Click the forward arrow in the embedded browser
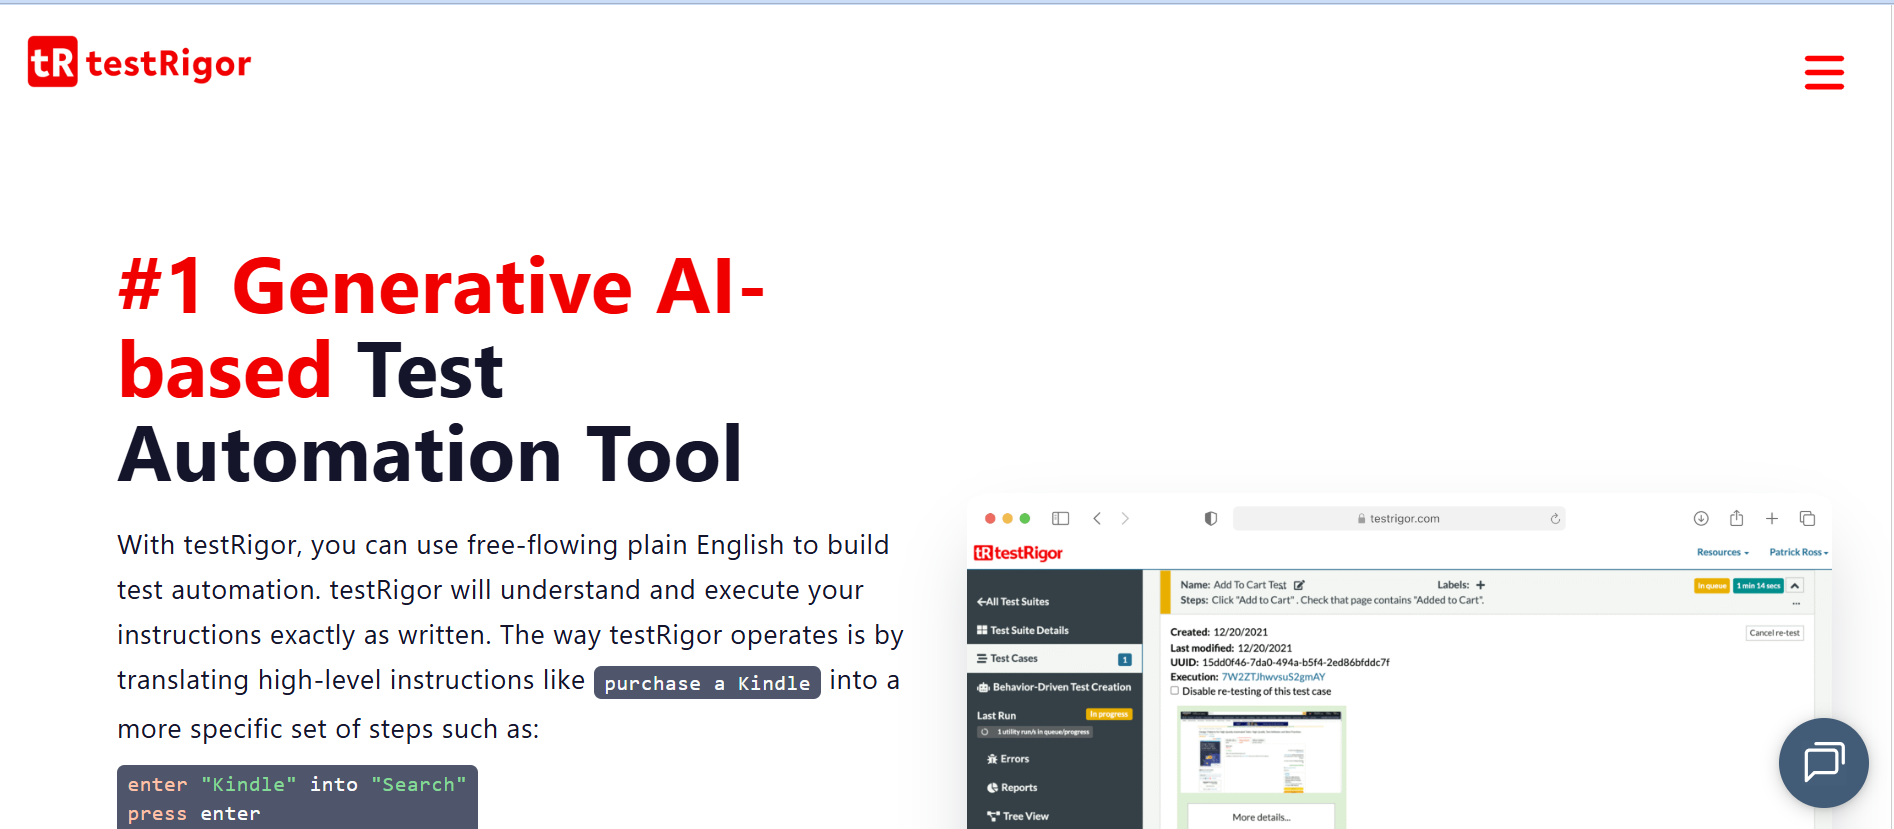Image resolution: width=1894 pixels, height=829 pixels. pyautogui.click(x=1125, y=518)
